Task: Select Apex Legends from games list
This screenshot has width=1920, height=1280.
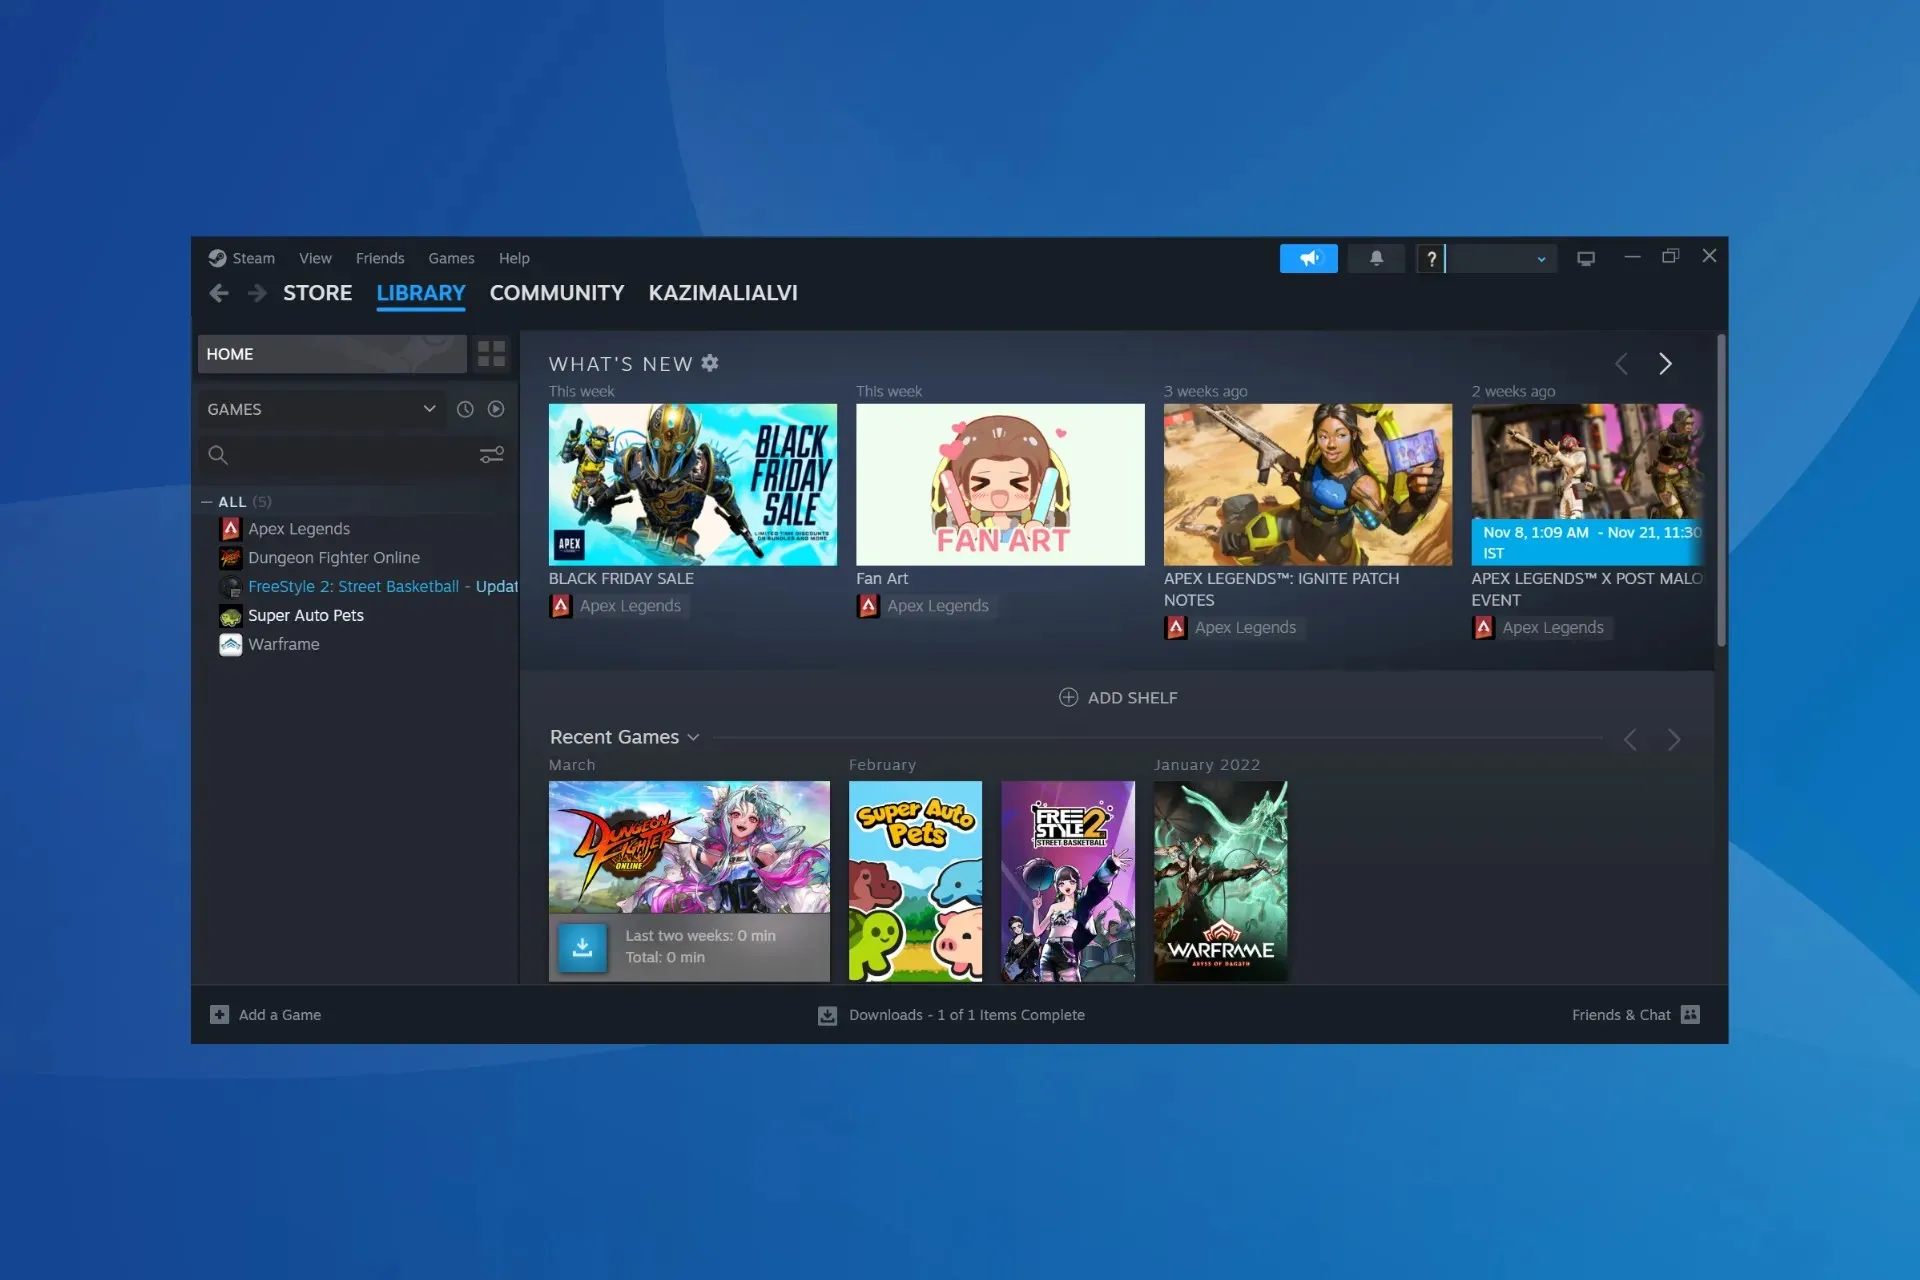Action: [x=299, y=529]
